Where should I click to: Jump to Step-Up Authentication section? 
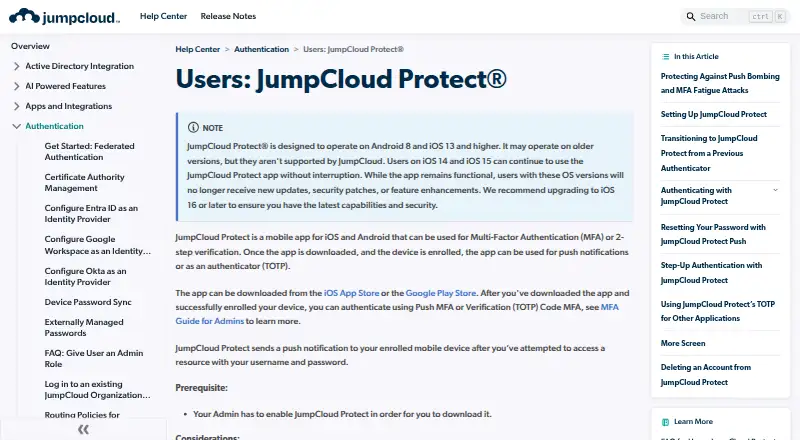click(711, 273)
